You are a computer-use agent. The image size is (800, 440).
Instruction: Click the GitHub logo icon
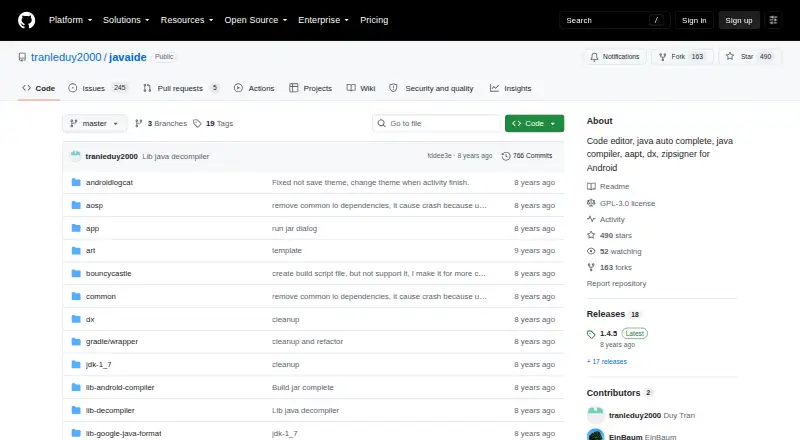pyautogui.click(x=27, y=20)
